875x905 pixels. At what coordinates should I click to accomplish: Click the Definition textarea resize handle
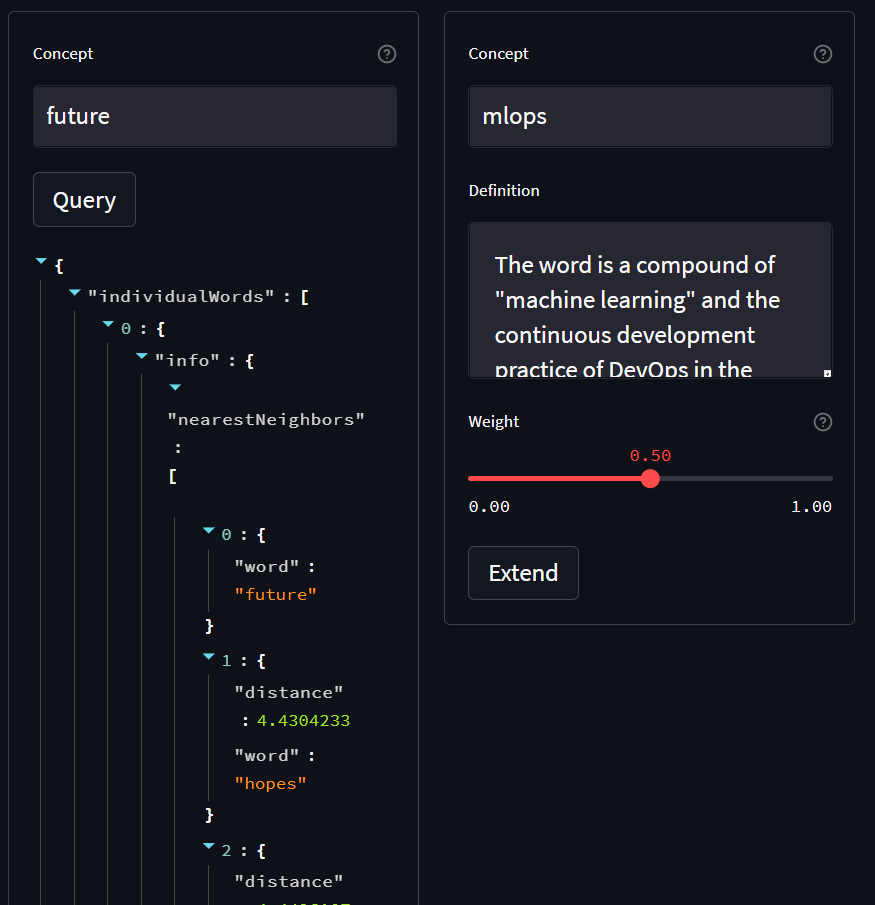[x=826, y=373]
